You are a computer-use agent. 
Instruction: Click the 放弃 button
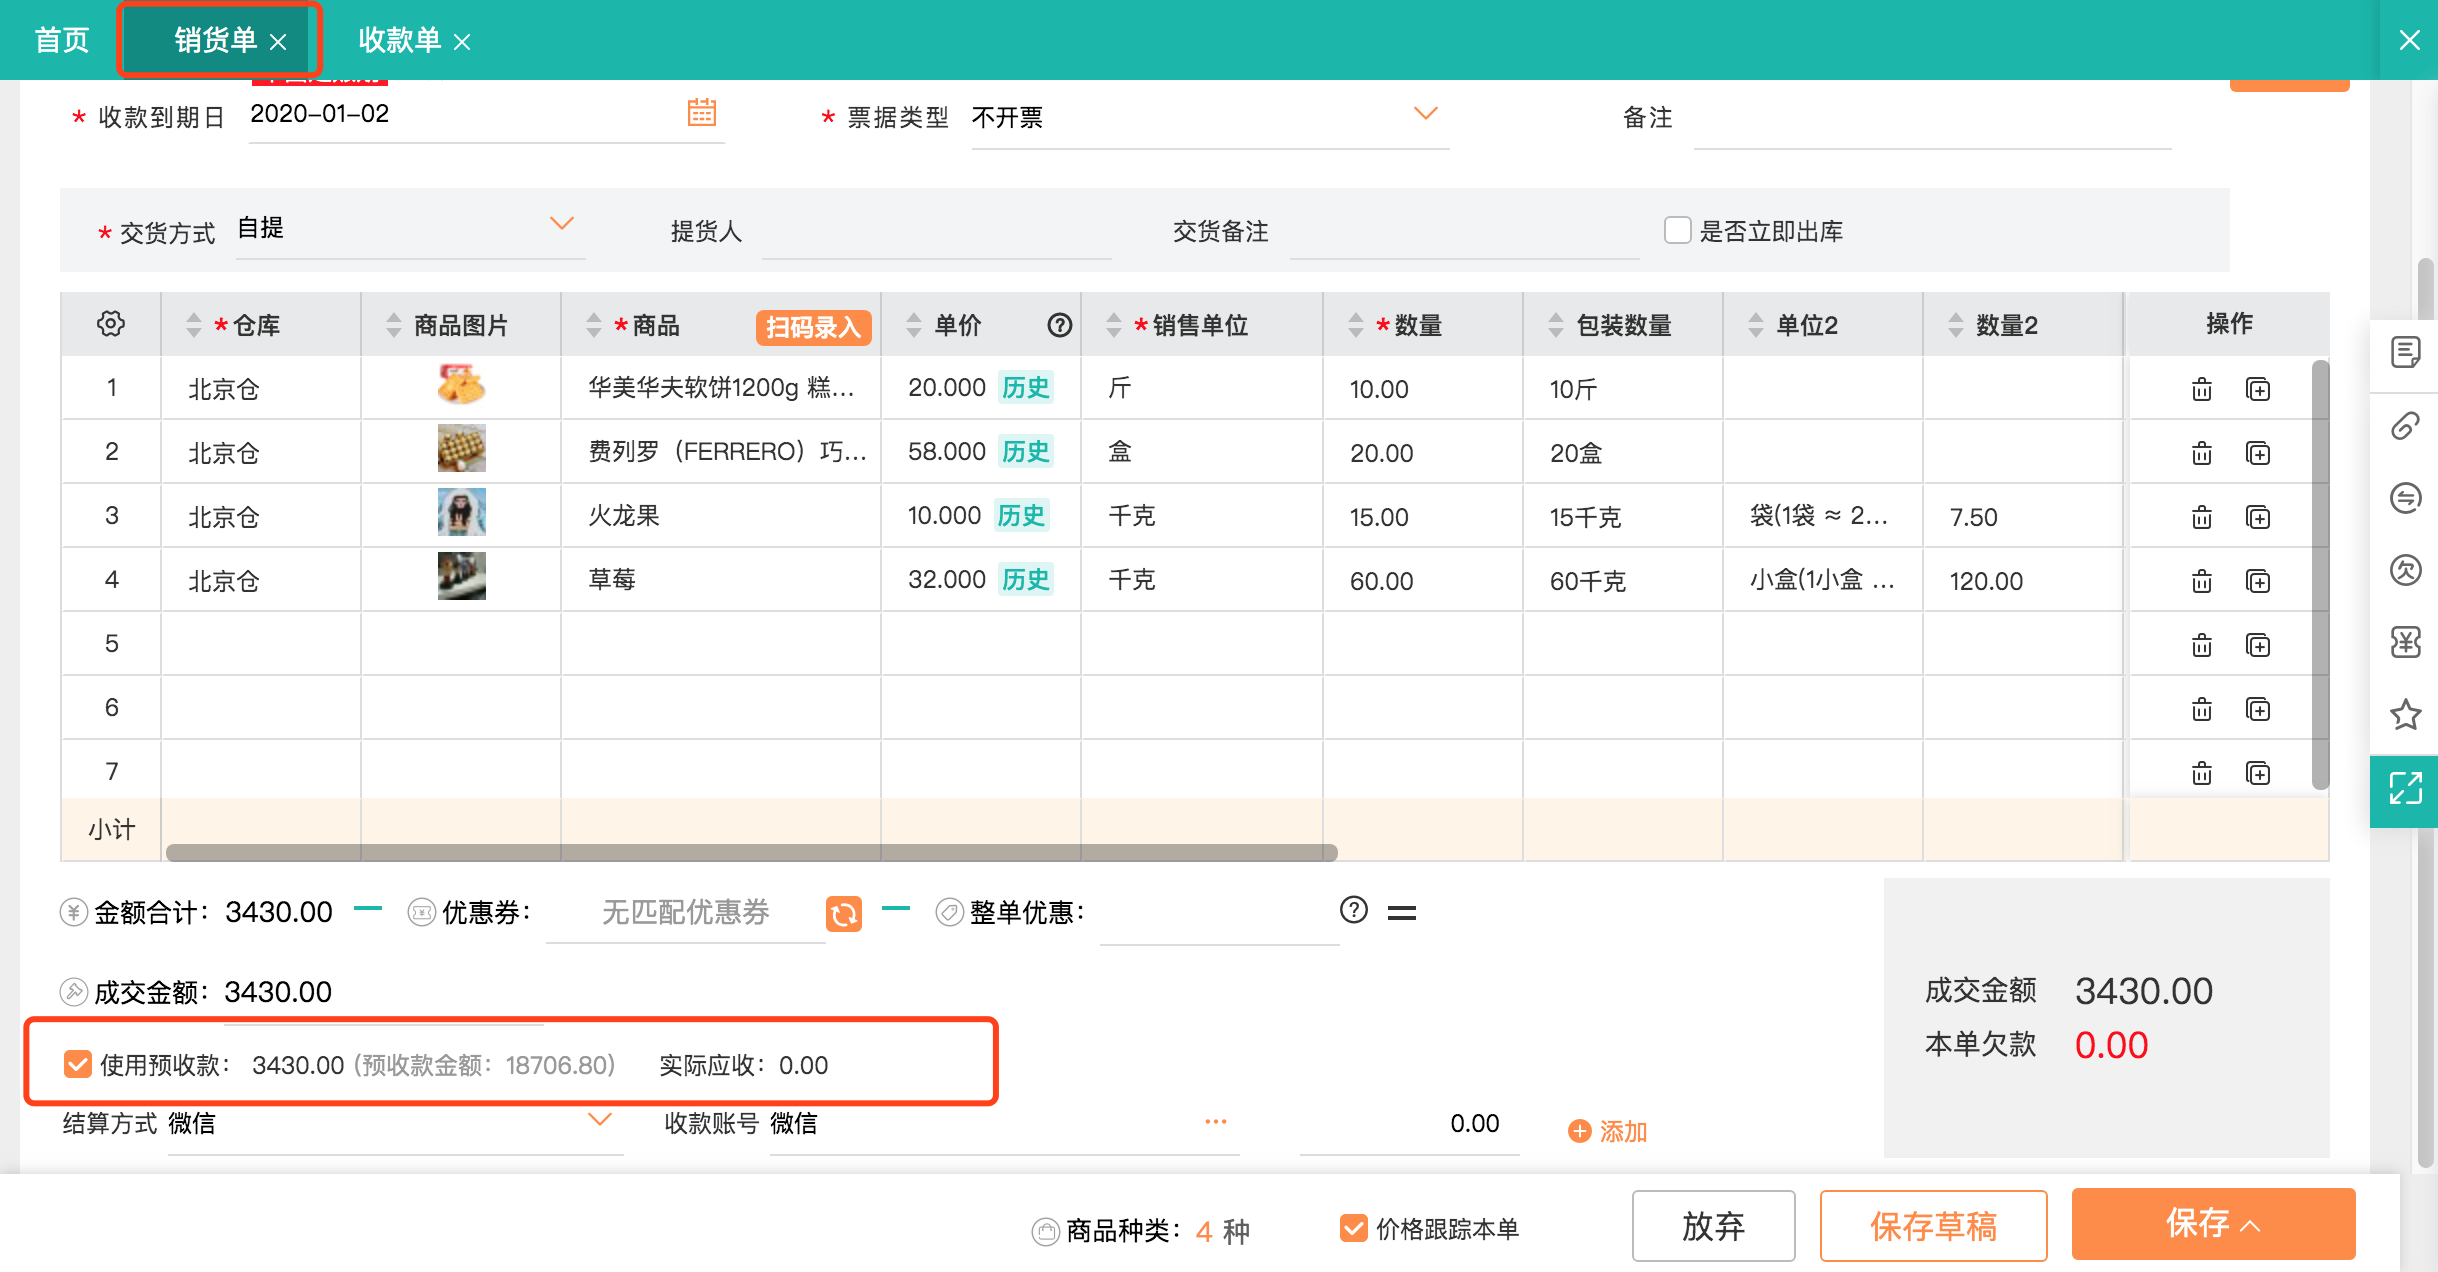point(1712,1224)
